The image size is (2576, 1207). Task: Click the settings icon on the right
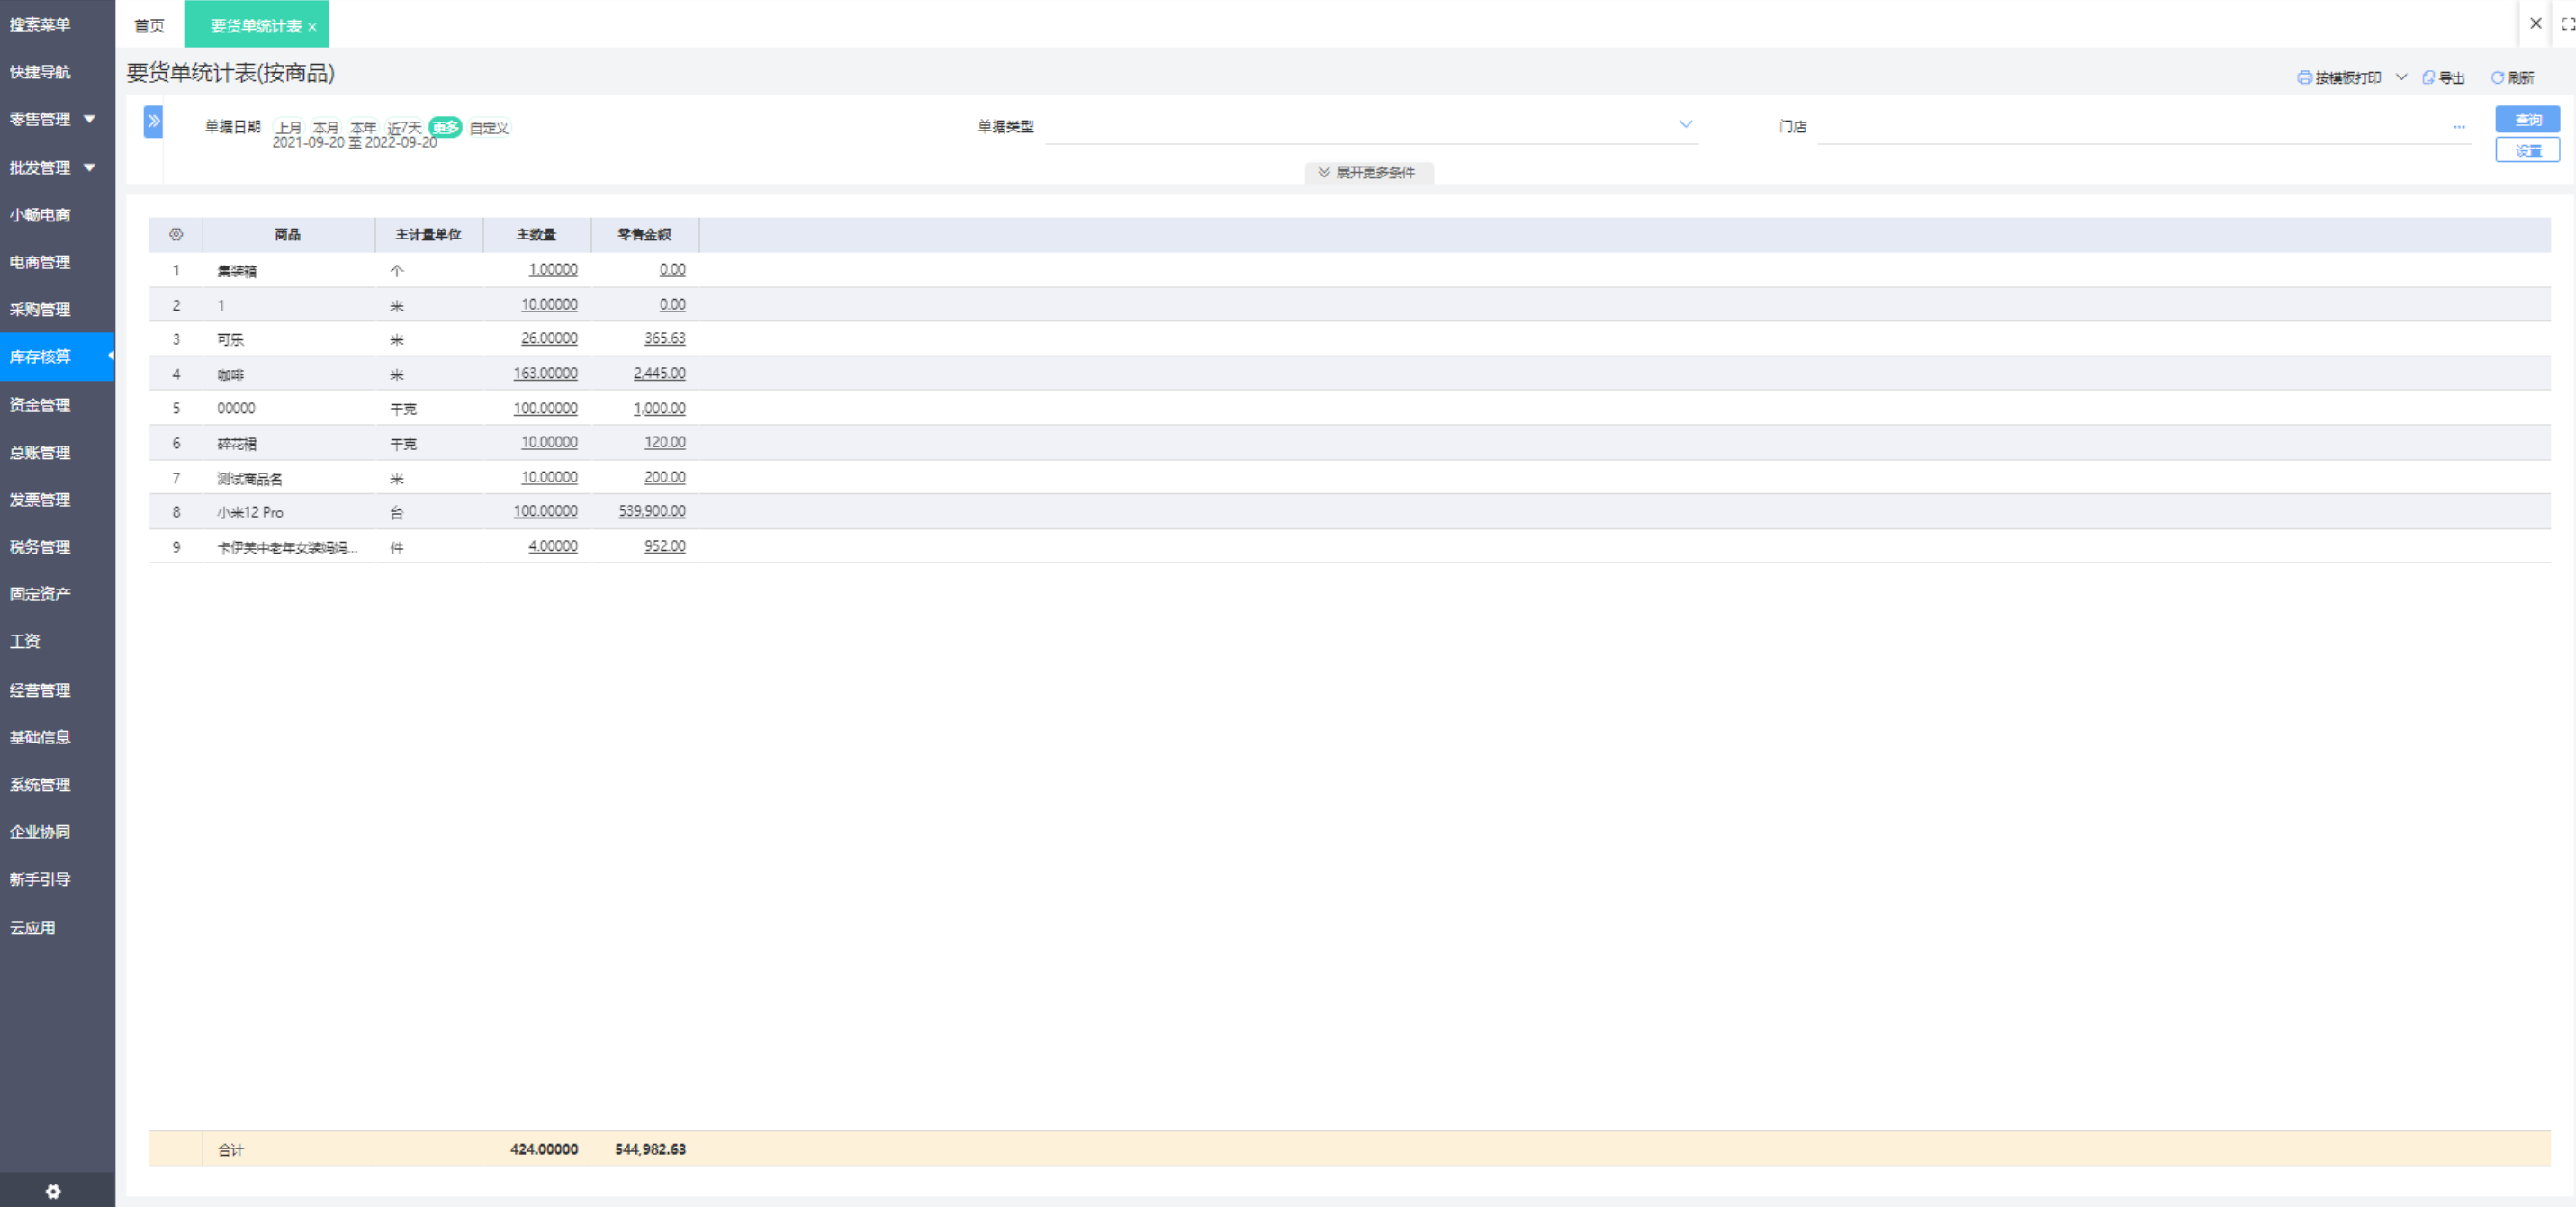click(x=2528, y=151)
